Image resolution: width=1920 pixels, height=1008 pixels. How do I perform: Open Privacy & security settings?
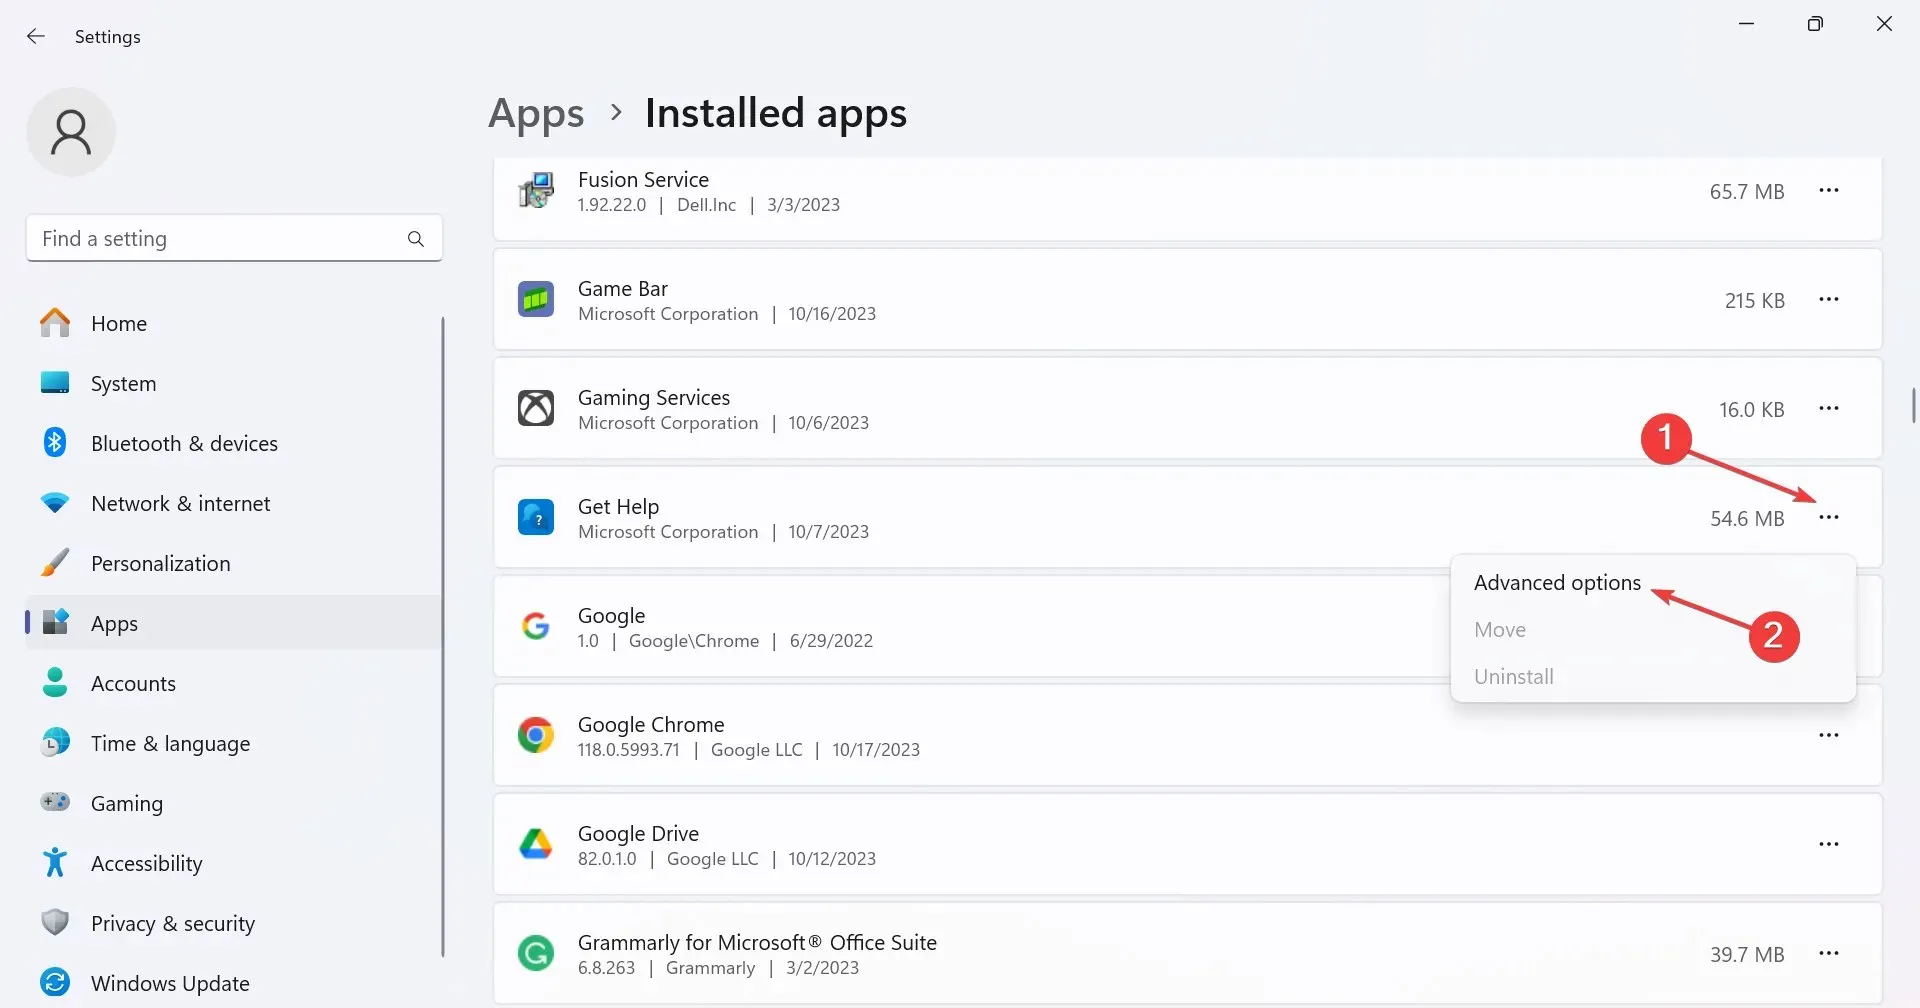(x=233, y=923)
